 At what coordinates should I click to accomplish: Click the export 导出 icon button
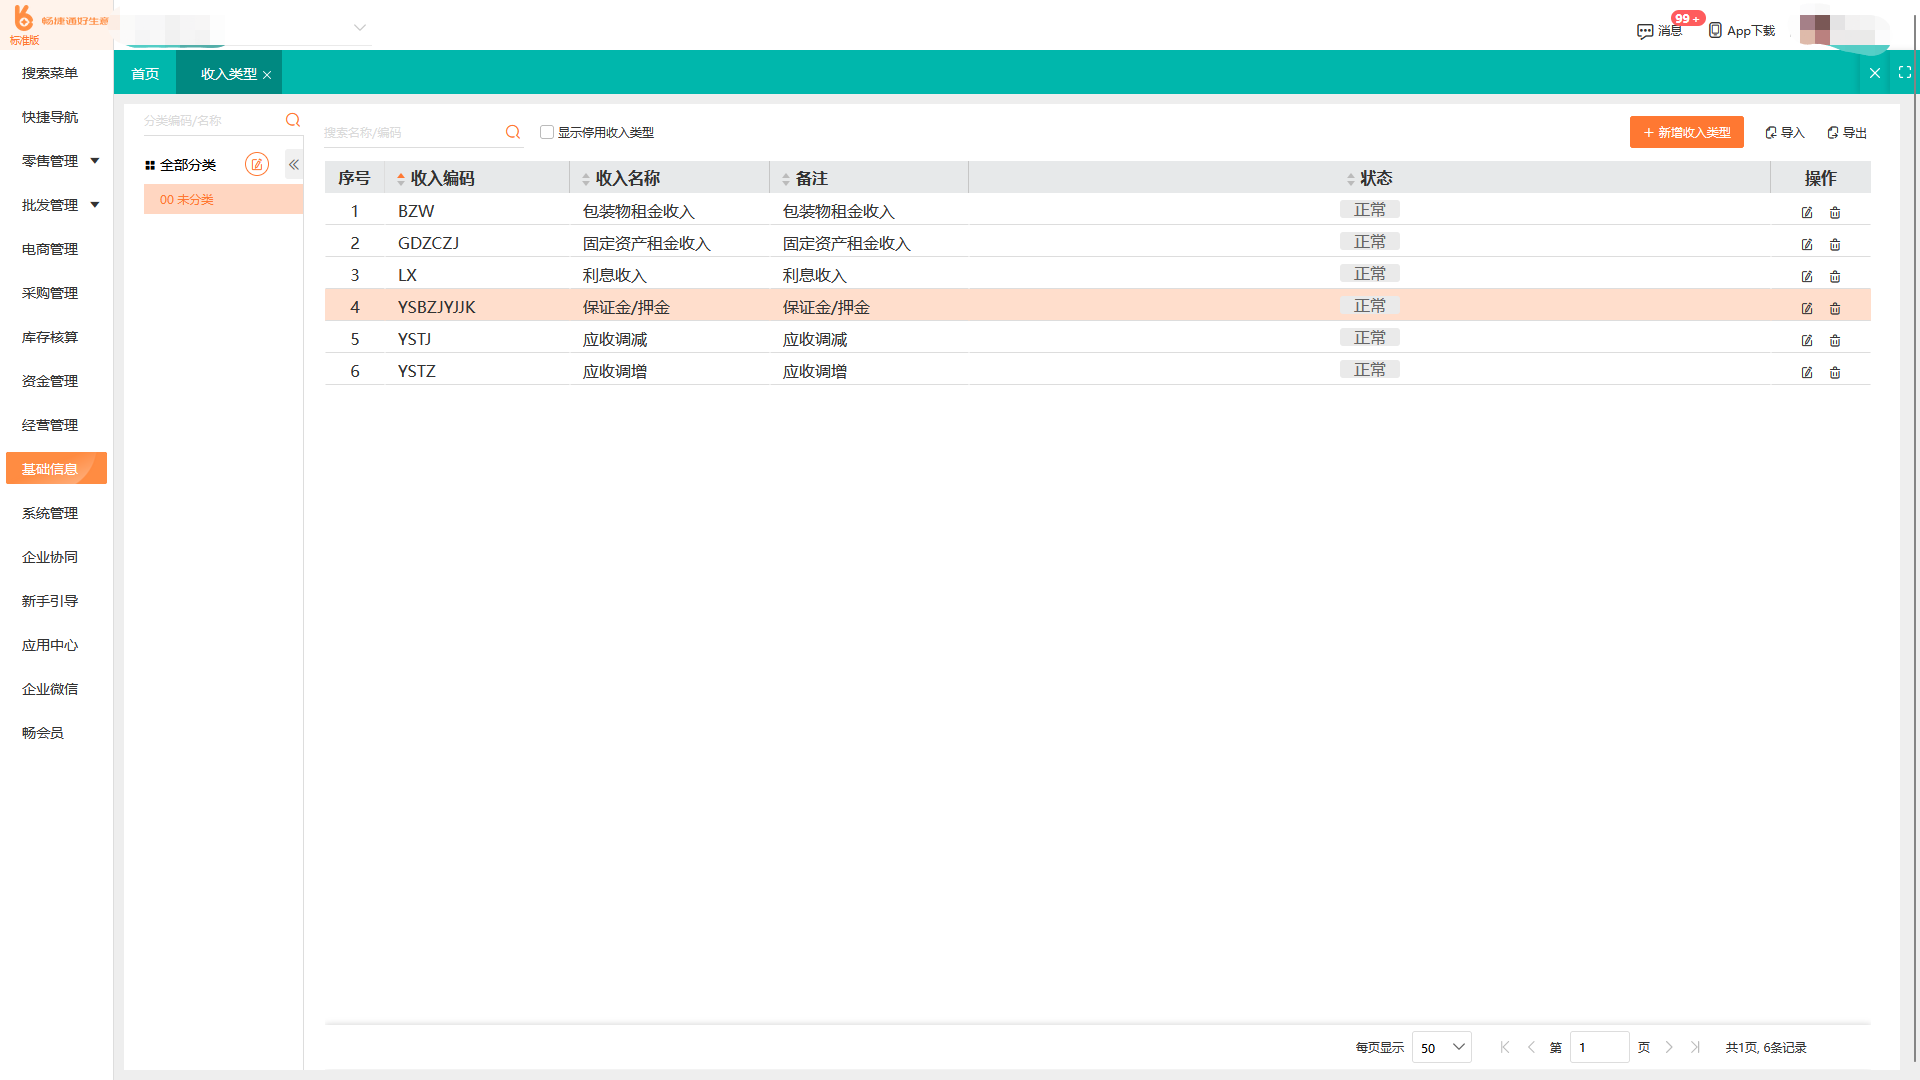(x=1847, y=132)
